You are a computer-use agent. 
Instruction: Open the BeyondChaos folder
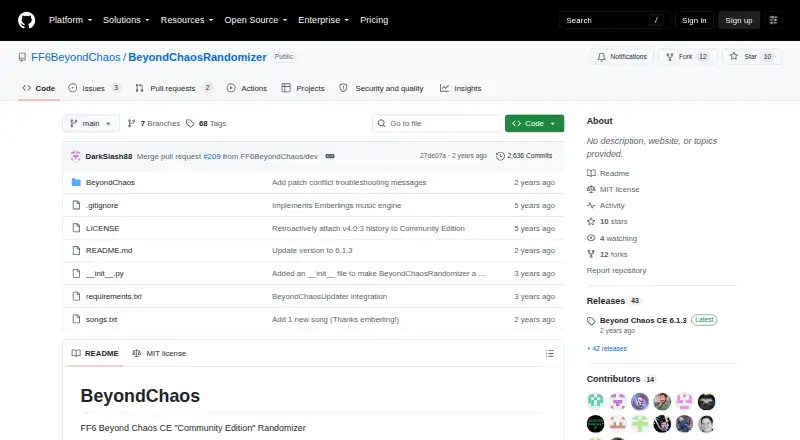110,182
